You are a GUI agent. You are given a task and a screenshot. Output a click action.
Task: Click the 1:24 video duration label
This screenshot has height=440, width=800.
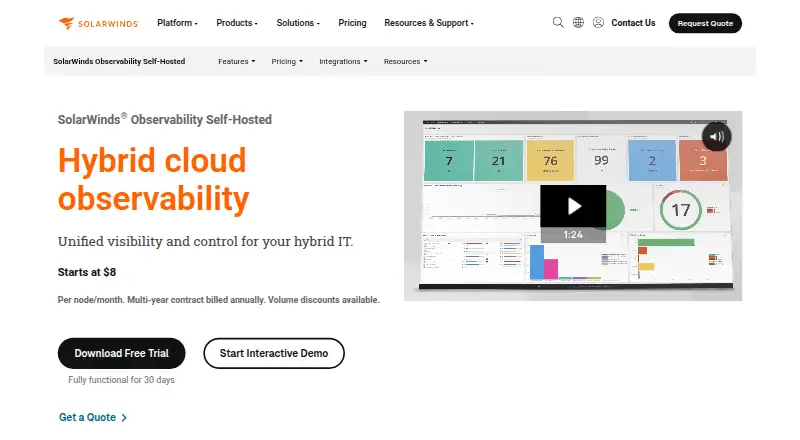(573, 235)
